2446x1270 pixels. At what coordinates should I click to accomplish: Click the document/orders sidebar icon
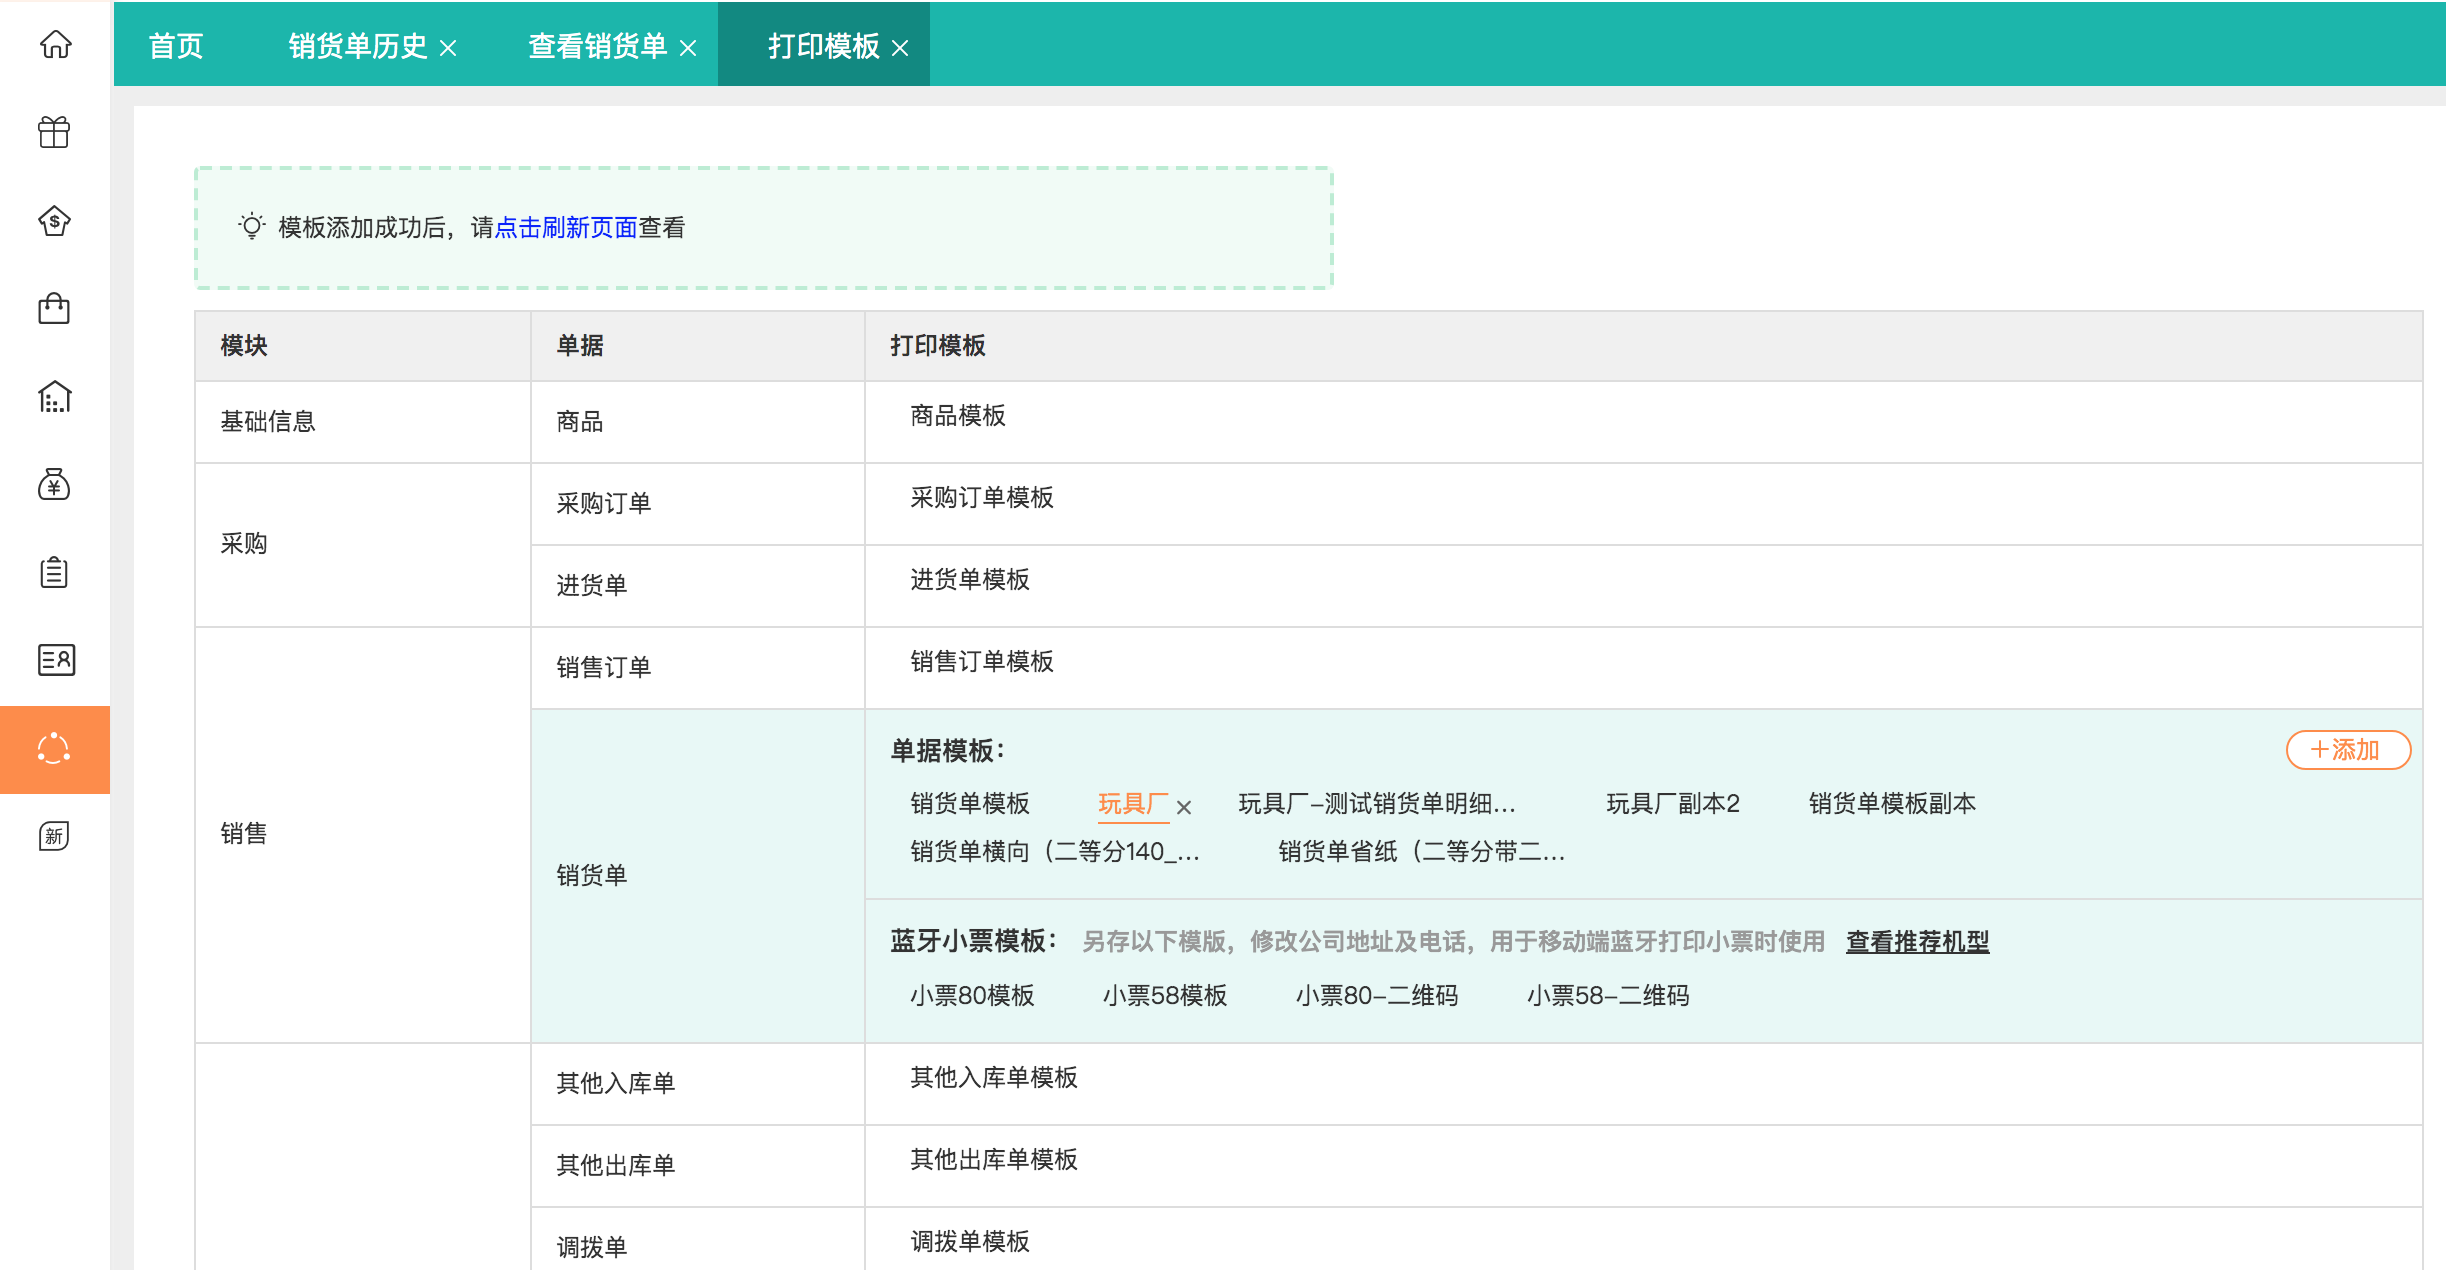pyautogui.click(x=55, y=571)
